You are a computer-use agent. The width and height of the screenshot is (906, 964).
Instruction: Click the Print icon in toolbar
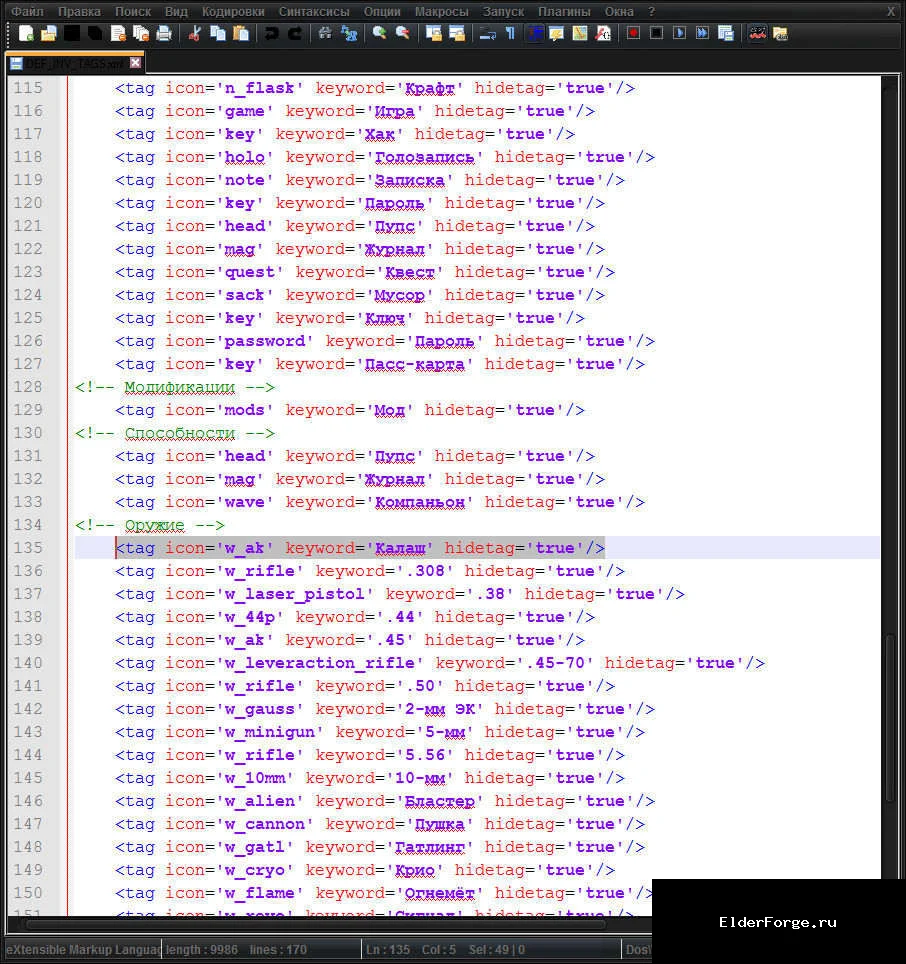click(x=164, y=33)
